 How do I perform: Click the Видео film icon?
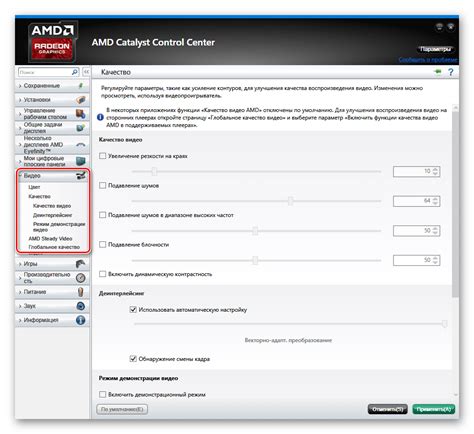coord(80,176)
